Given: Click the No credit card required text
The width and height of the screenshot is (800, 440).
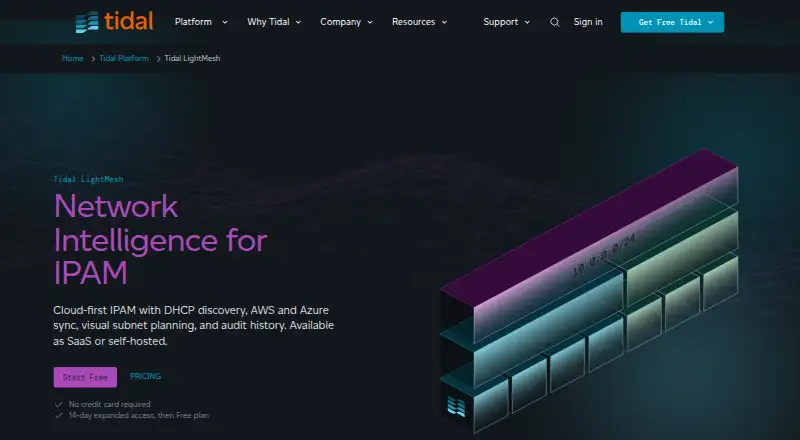Looking at the screenshot, I should click(x=110, y=404).
